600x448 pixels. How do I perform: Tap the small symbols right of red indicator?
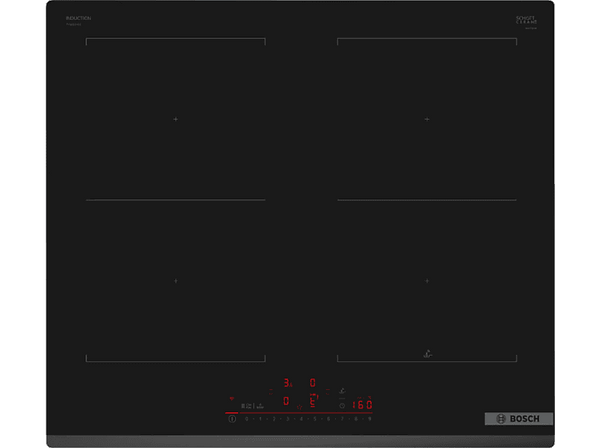(251, 405)
